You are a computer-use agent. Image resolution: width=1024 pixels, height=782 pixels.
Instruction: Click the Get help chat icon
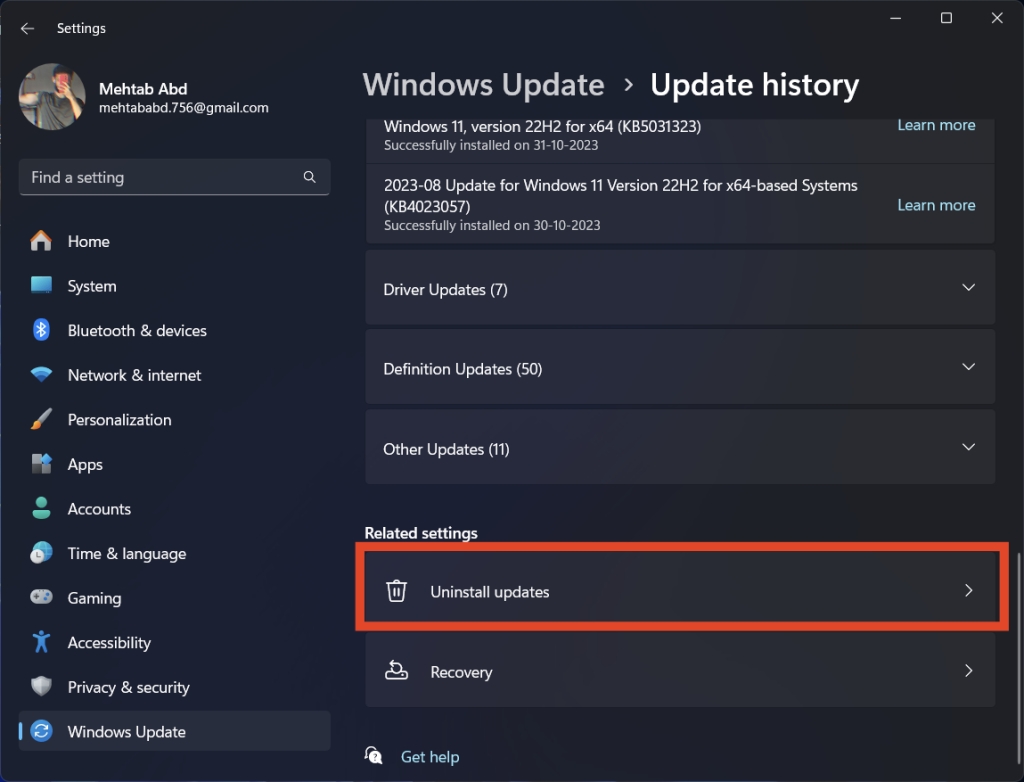(x=374, y=756)
